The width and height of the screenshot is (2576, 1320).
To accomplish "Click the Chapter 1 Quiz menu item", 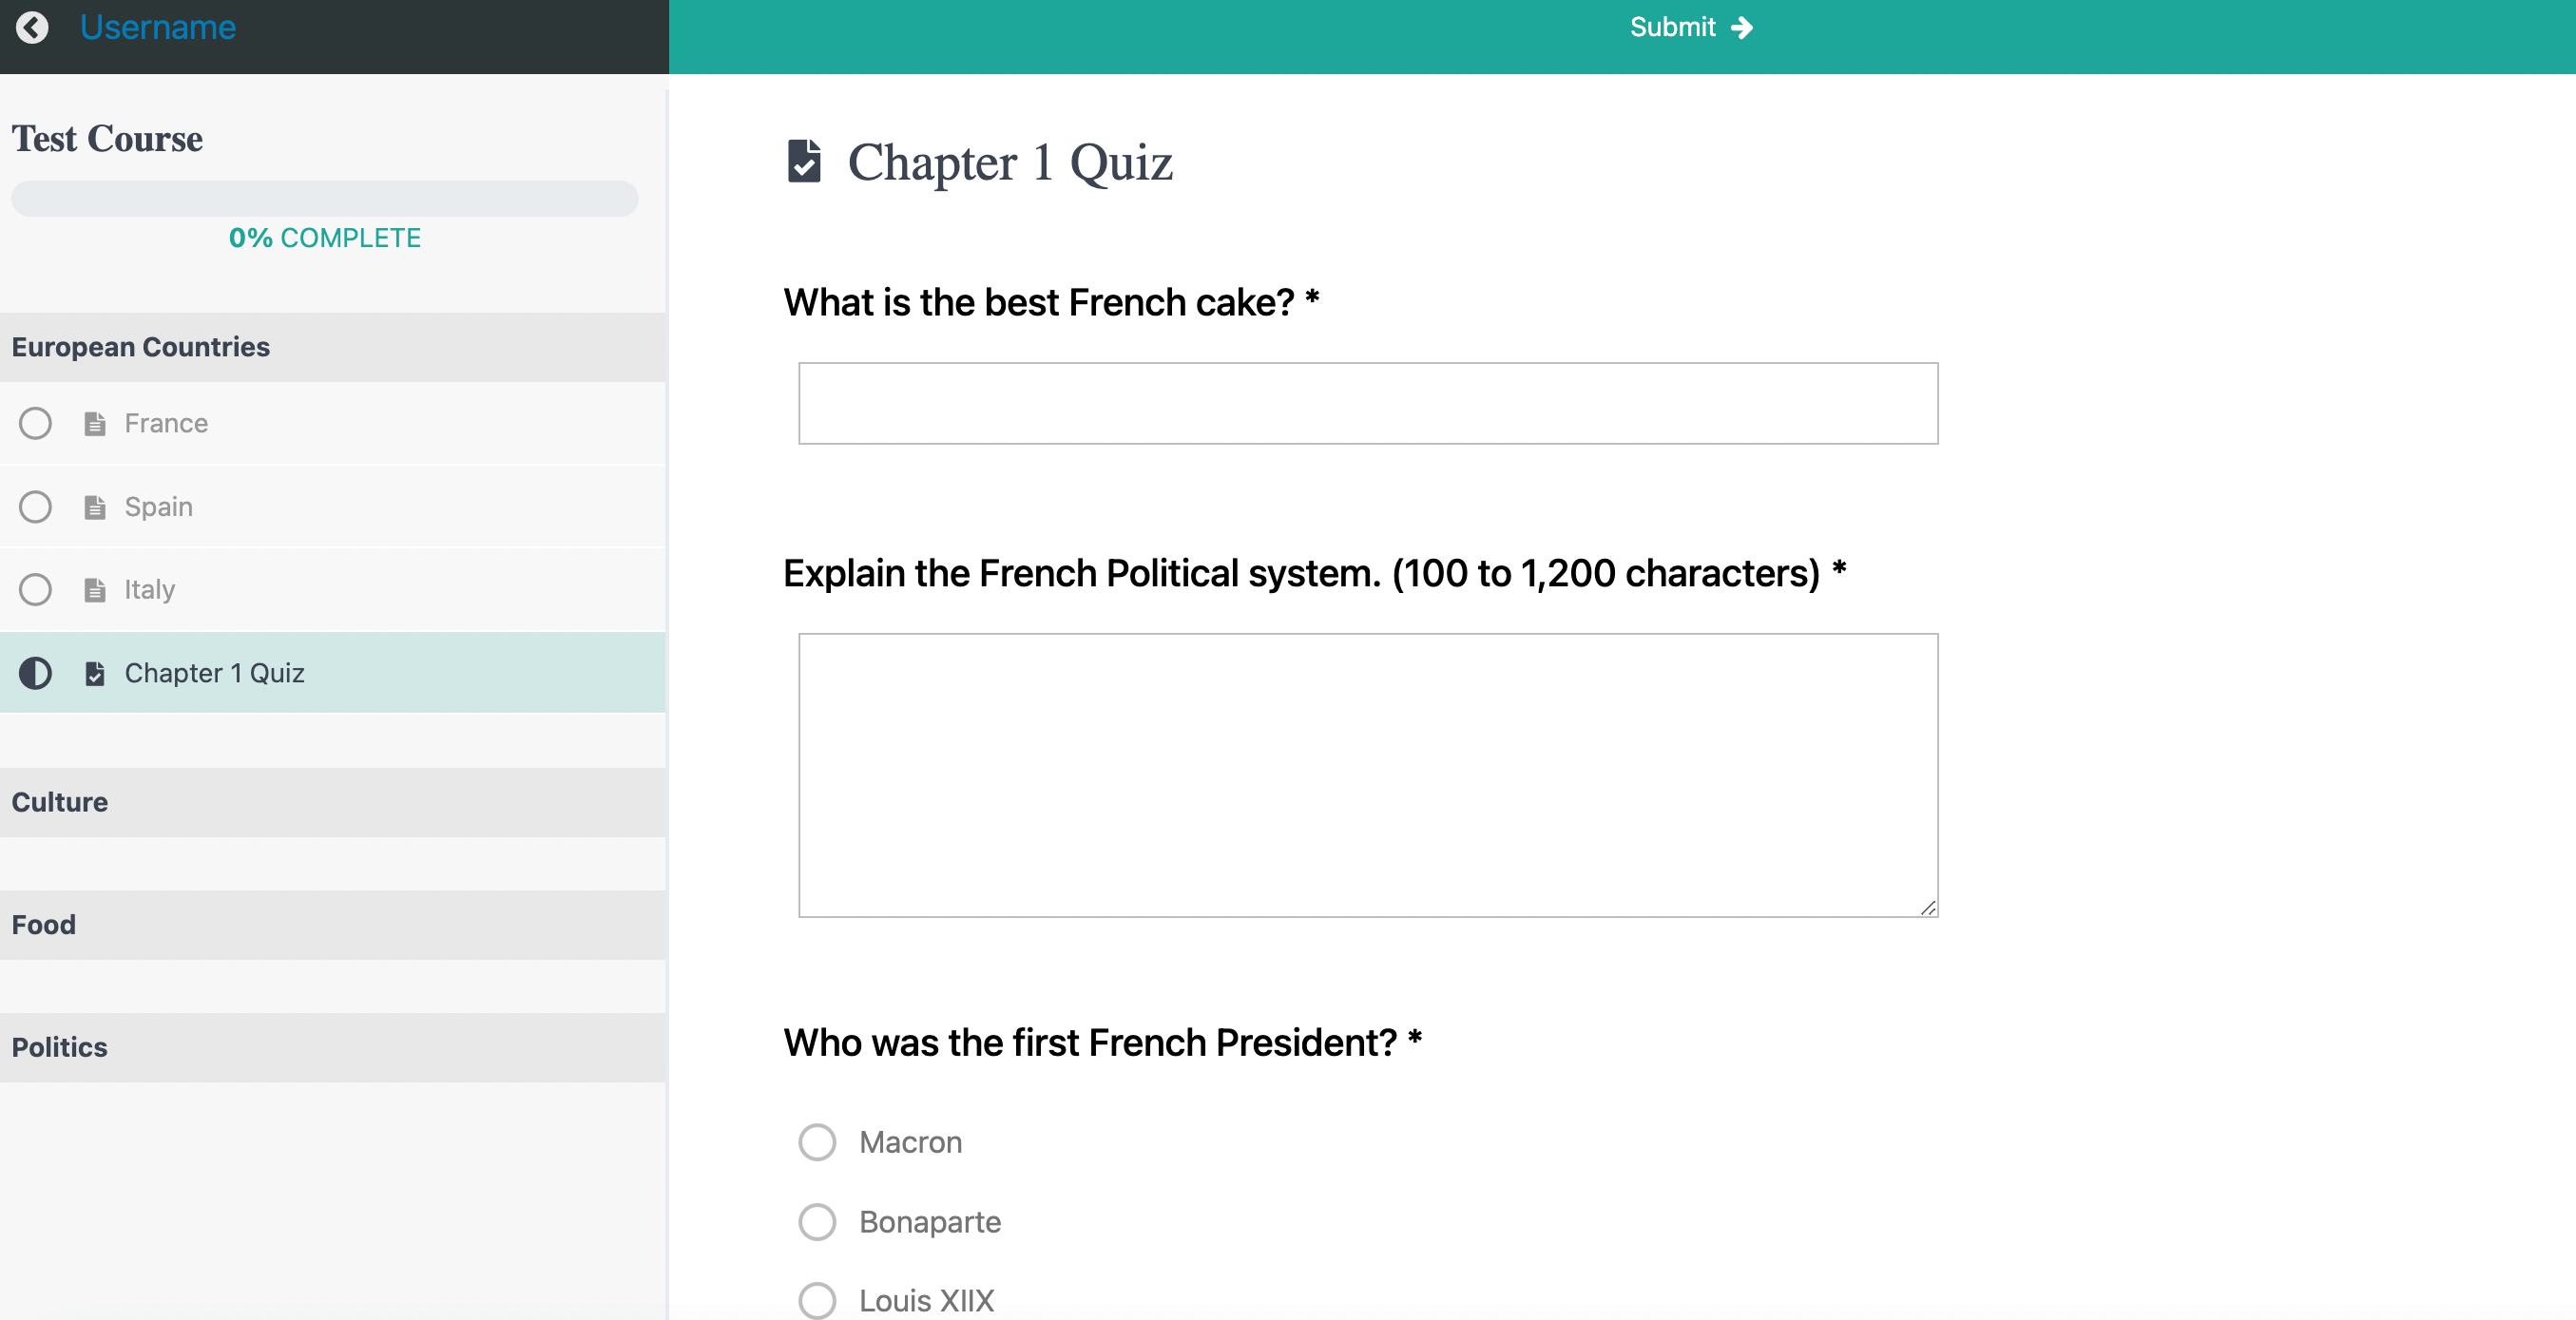I will [x=216, y=672].
